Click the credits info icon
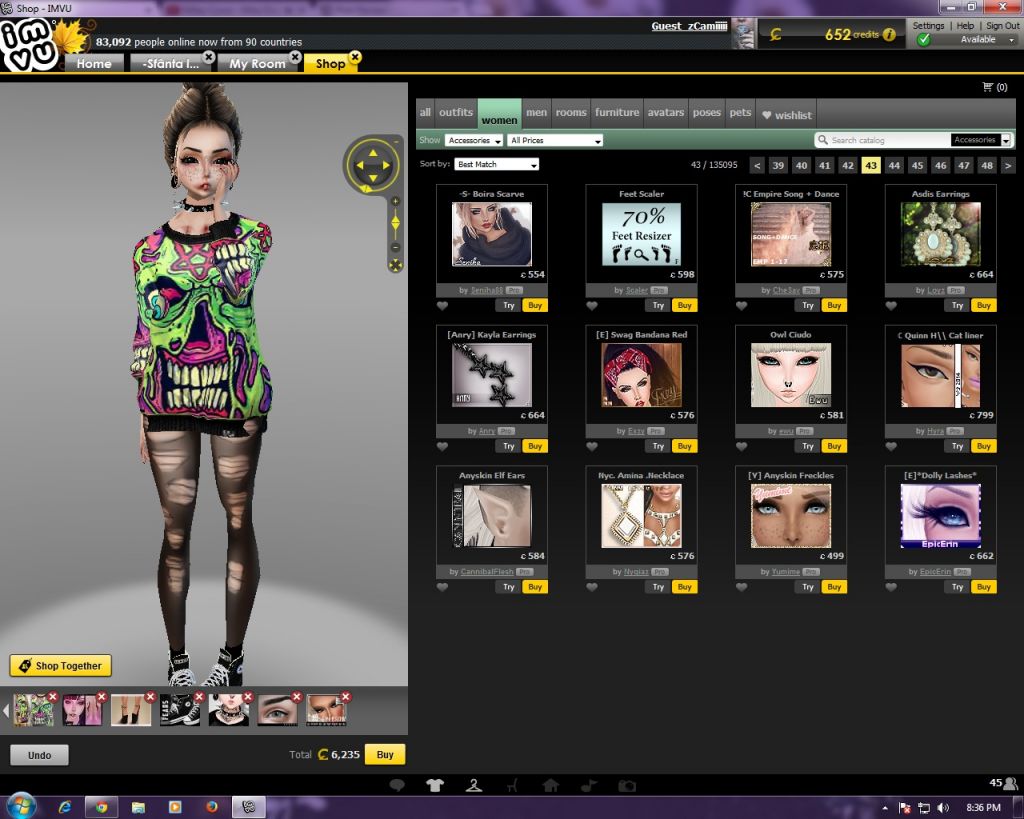 (x=889, y=35)
